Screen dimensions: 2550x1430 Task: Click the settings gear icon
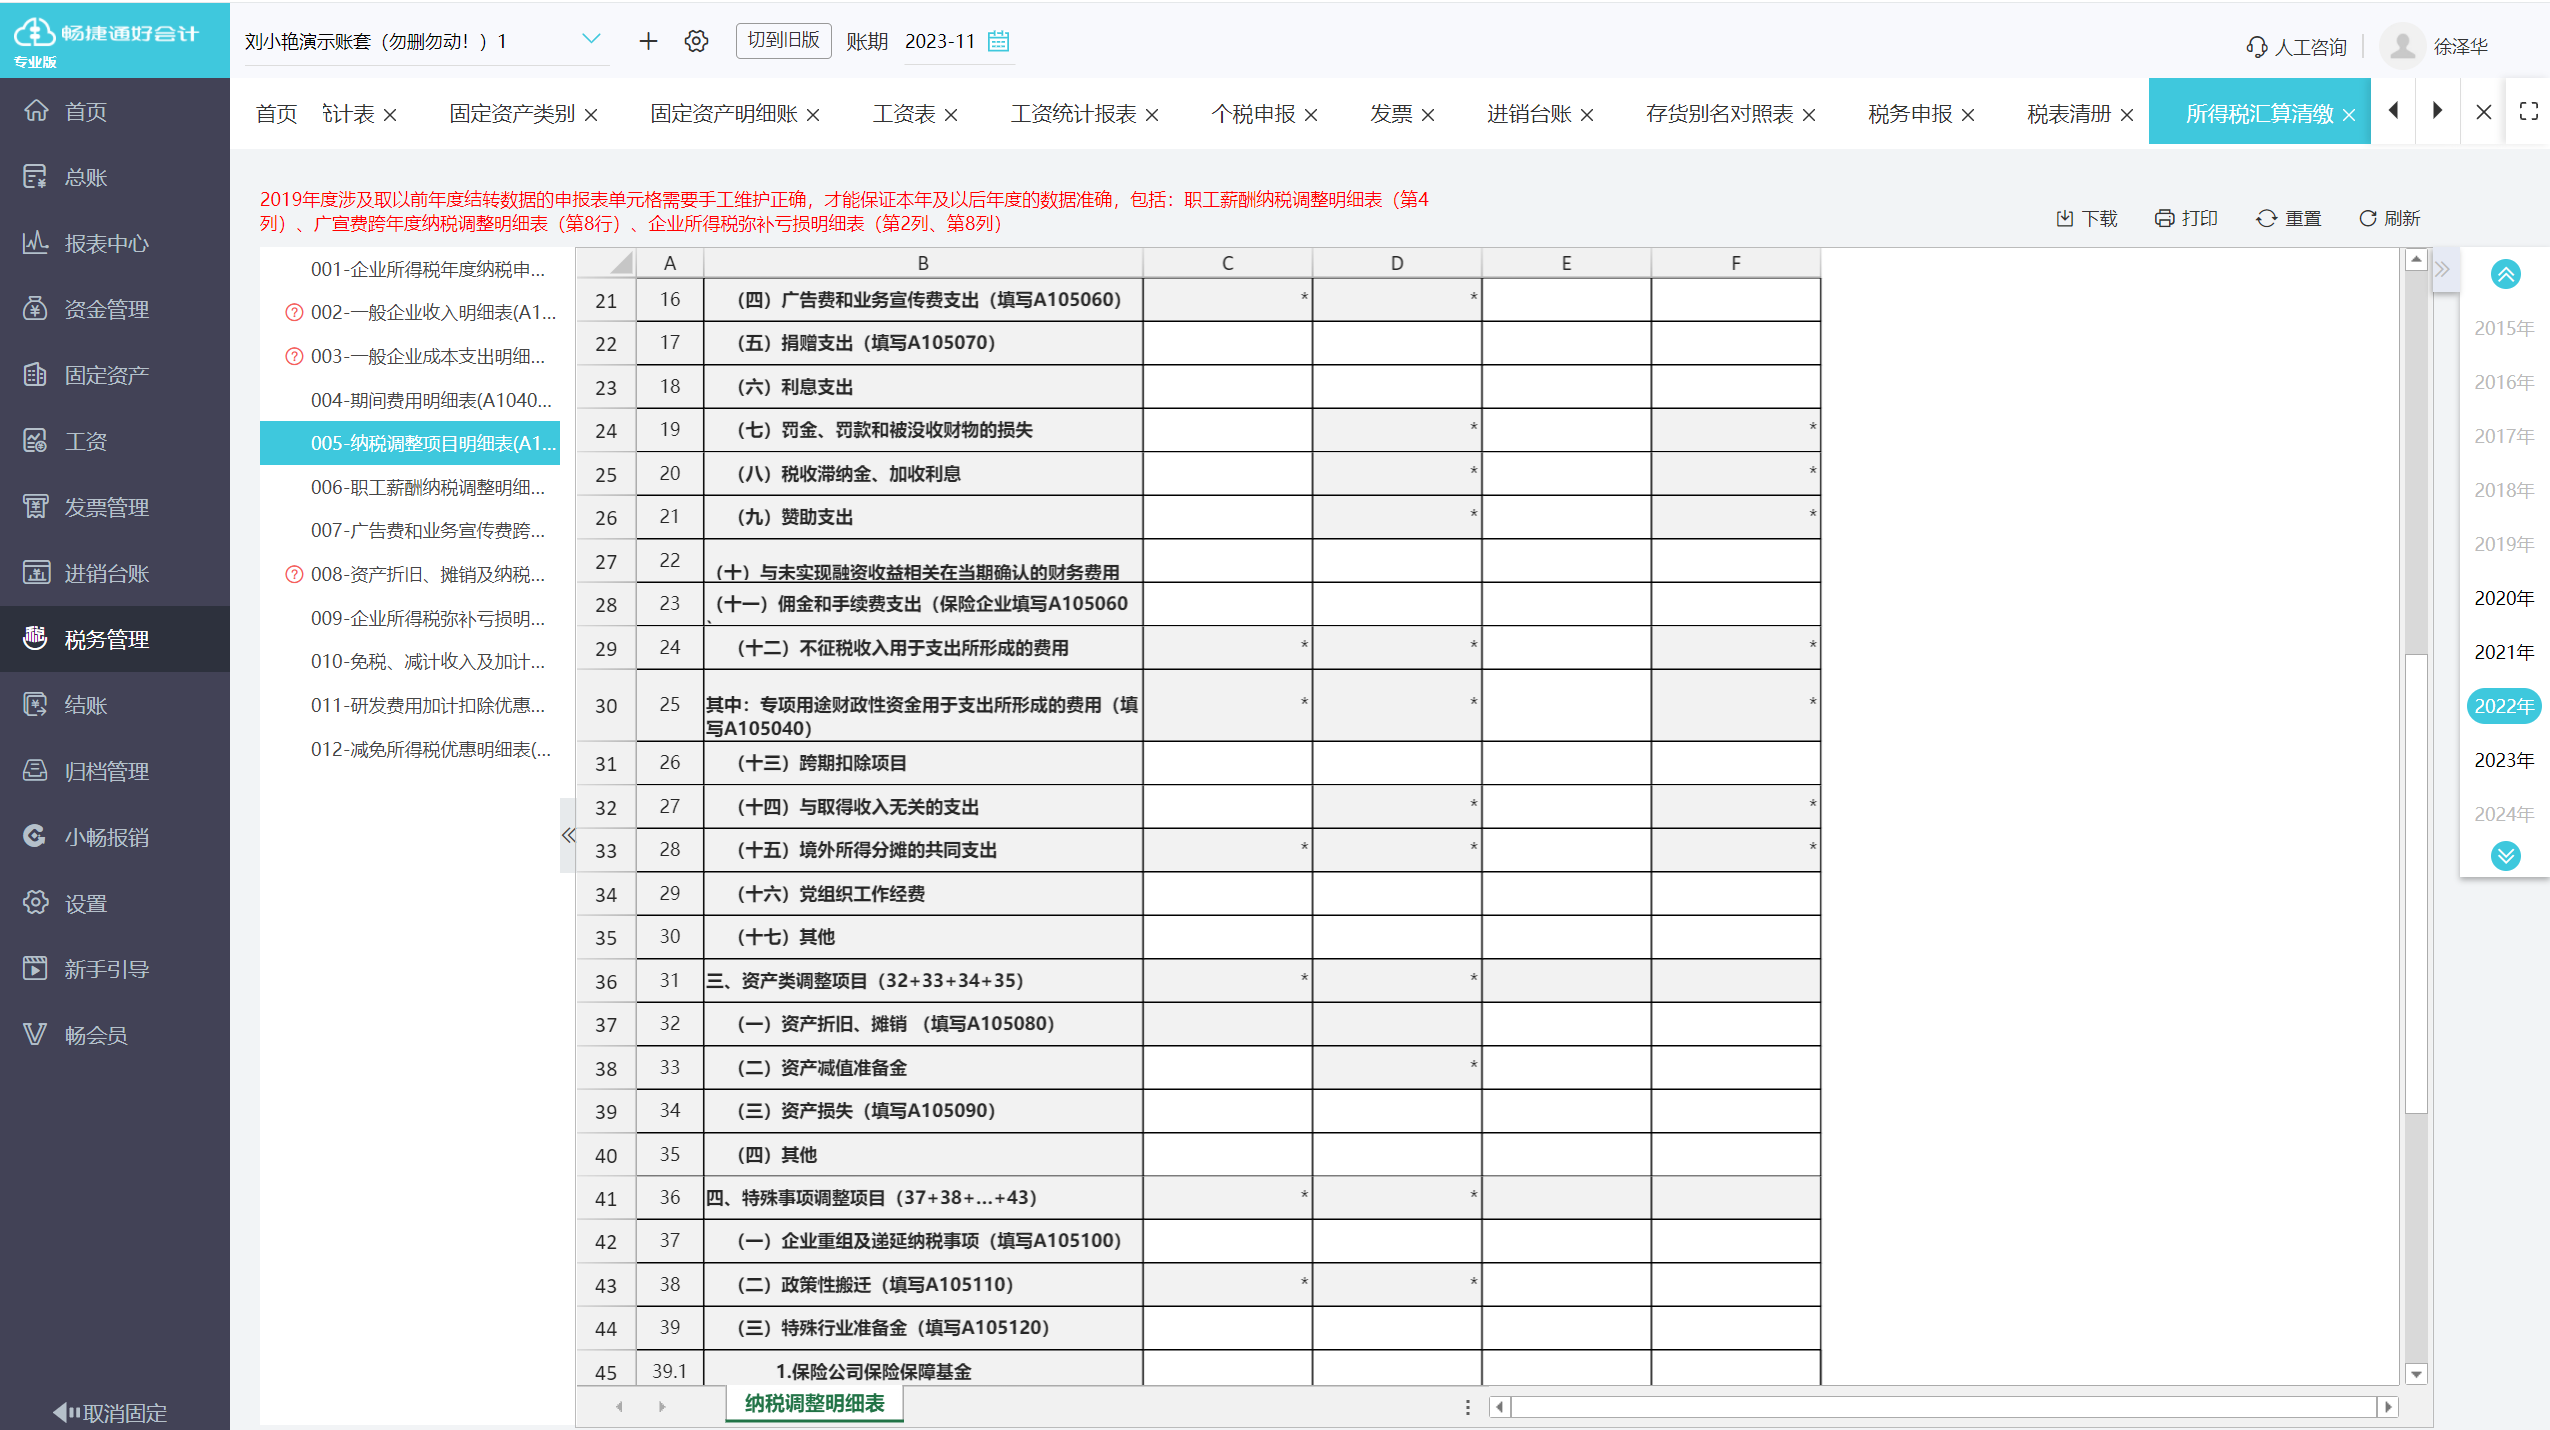[x=697, y=40]
